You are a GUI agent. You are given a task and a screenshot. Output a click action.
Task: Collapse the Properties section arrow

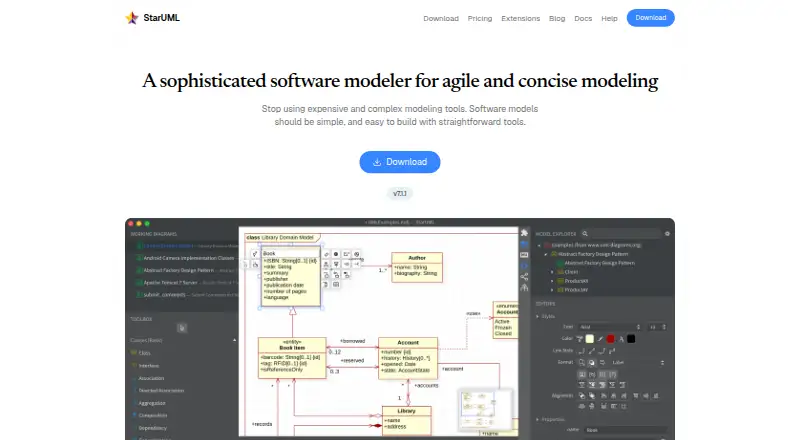[x=538, y=420]
